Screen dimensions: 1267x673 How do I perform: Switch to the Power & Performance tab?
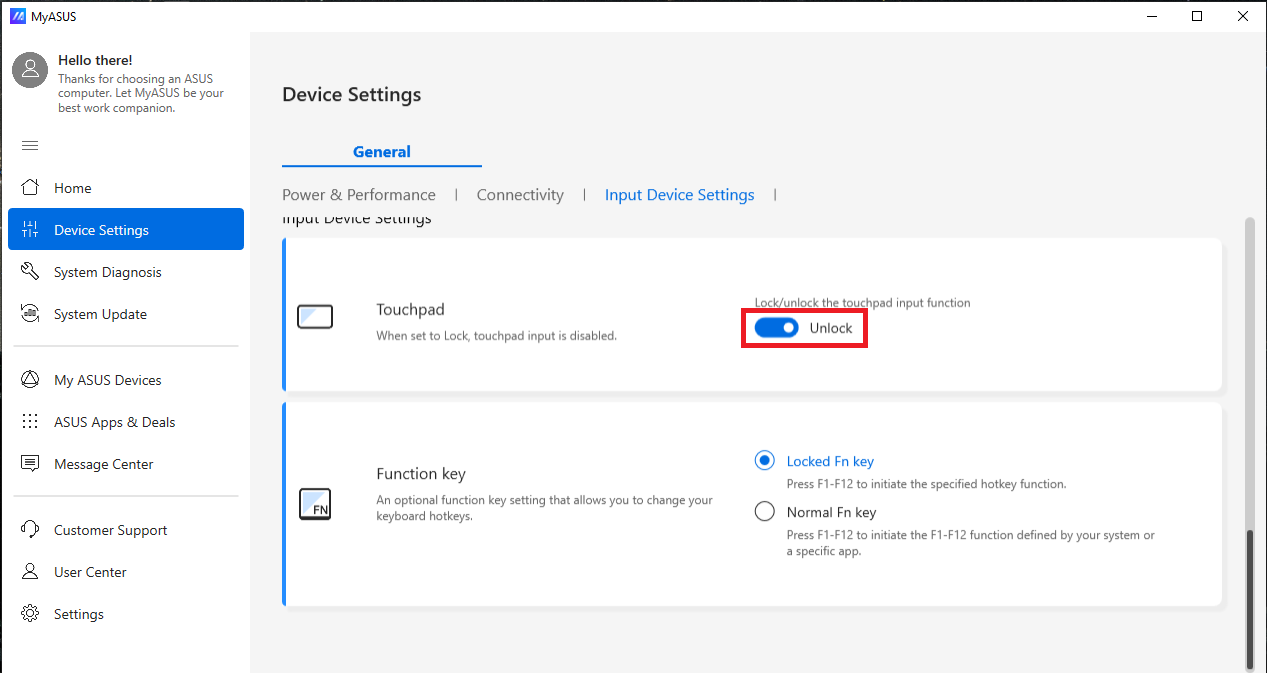coord(358,194)
